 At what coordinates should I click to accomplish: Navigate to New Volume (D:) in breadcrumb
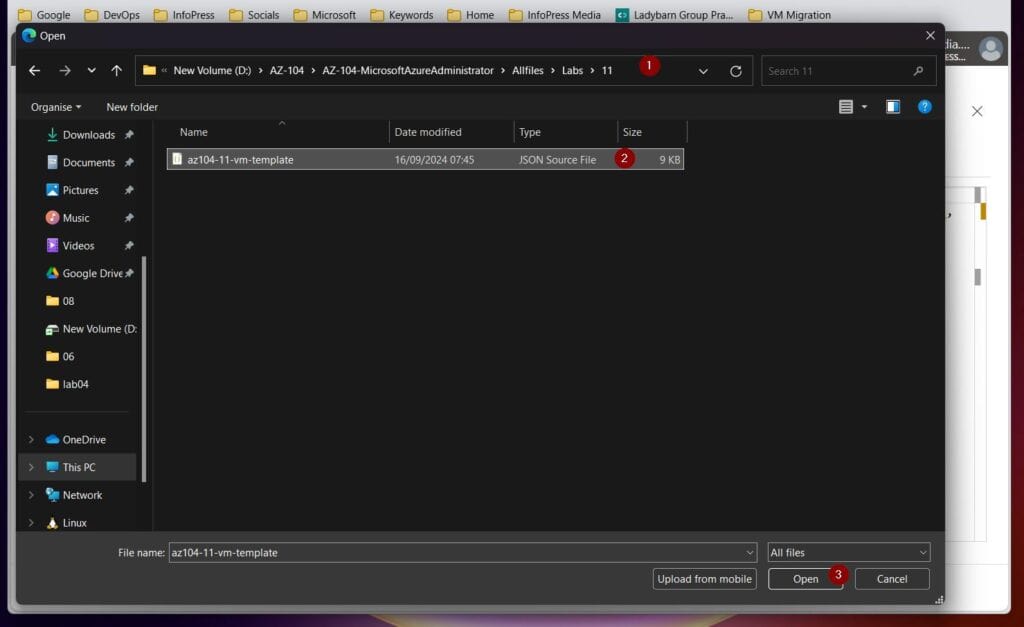pos(212,71)
